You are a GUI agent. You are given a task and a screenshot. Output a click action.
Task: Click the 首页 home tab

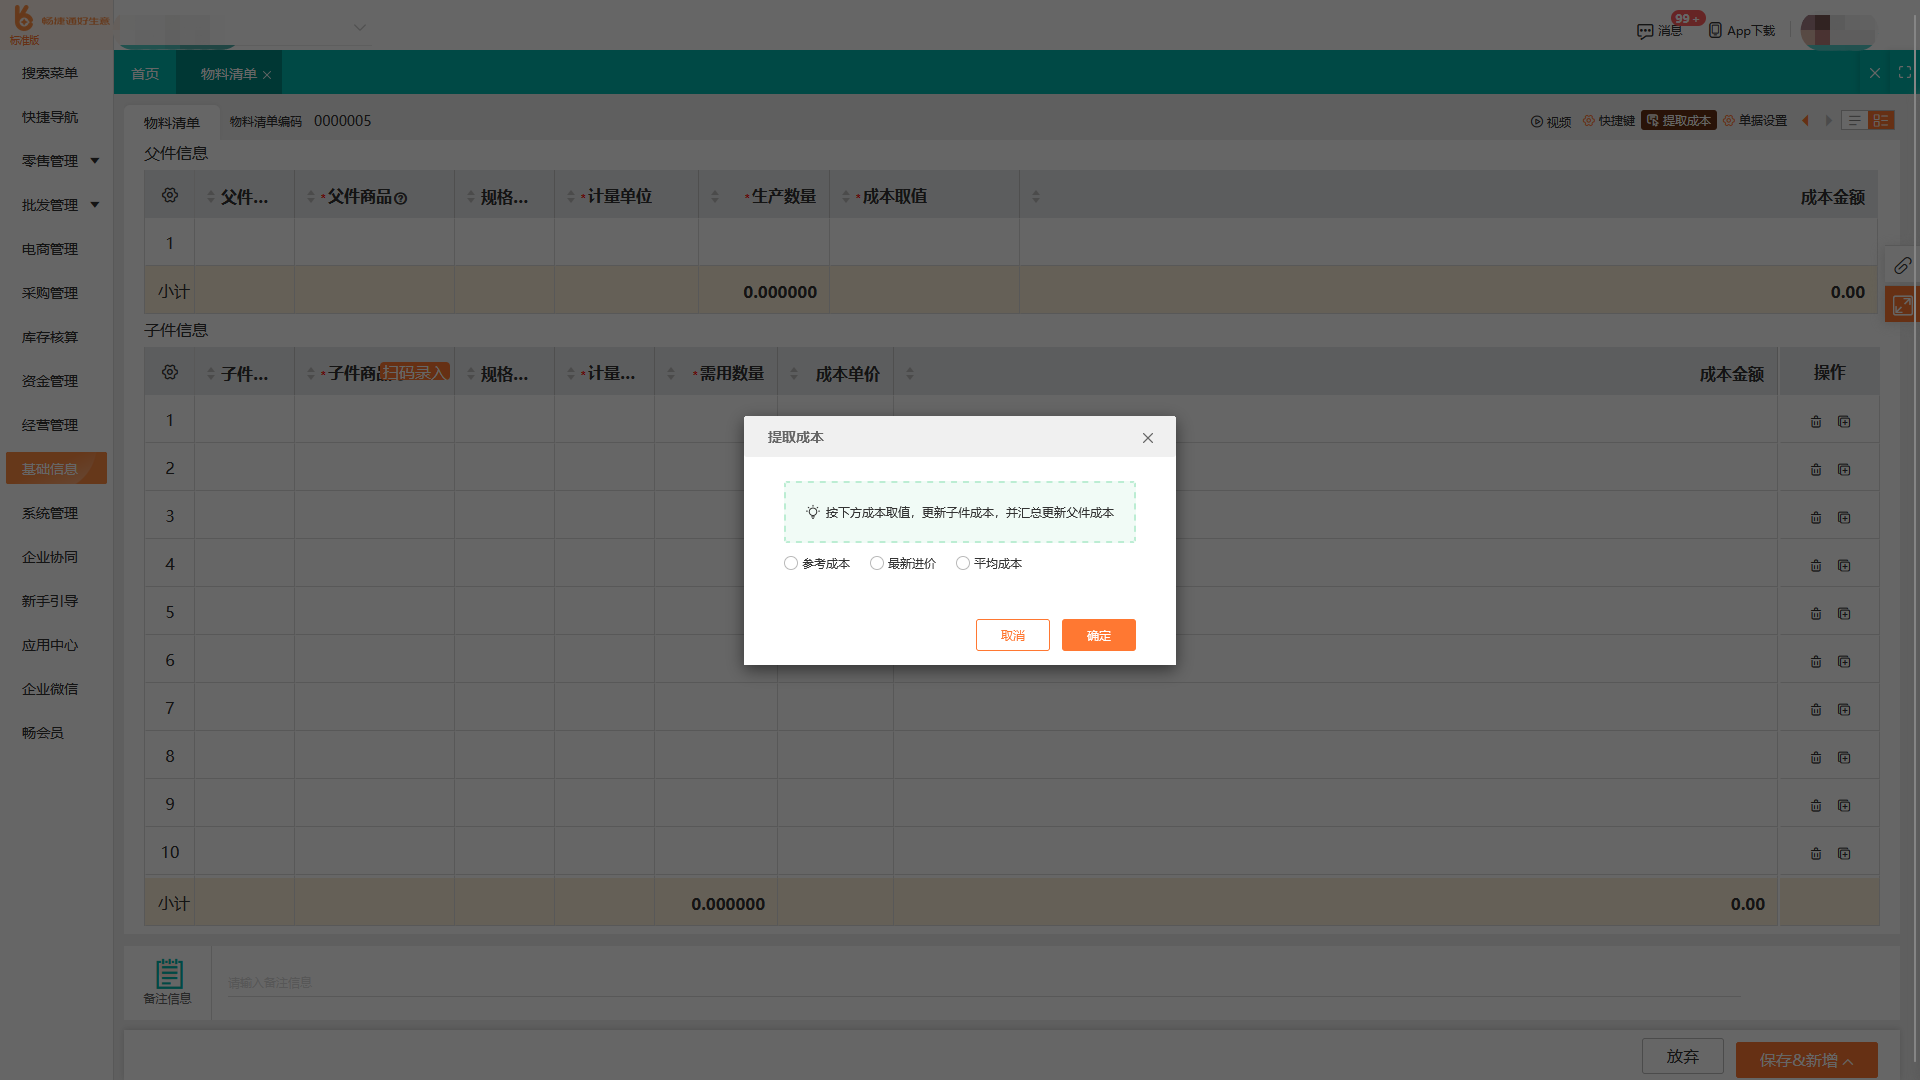145,73
